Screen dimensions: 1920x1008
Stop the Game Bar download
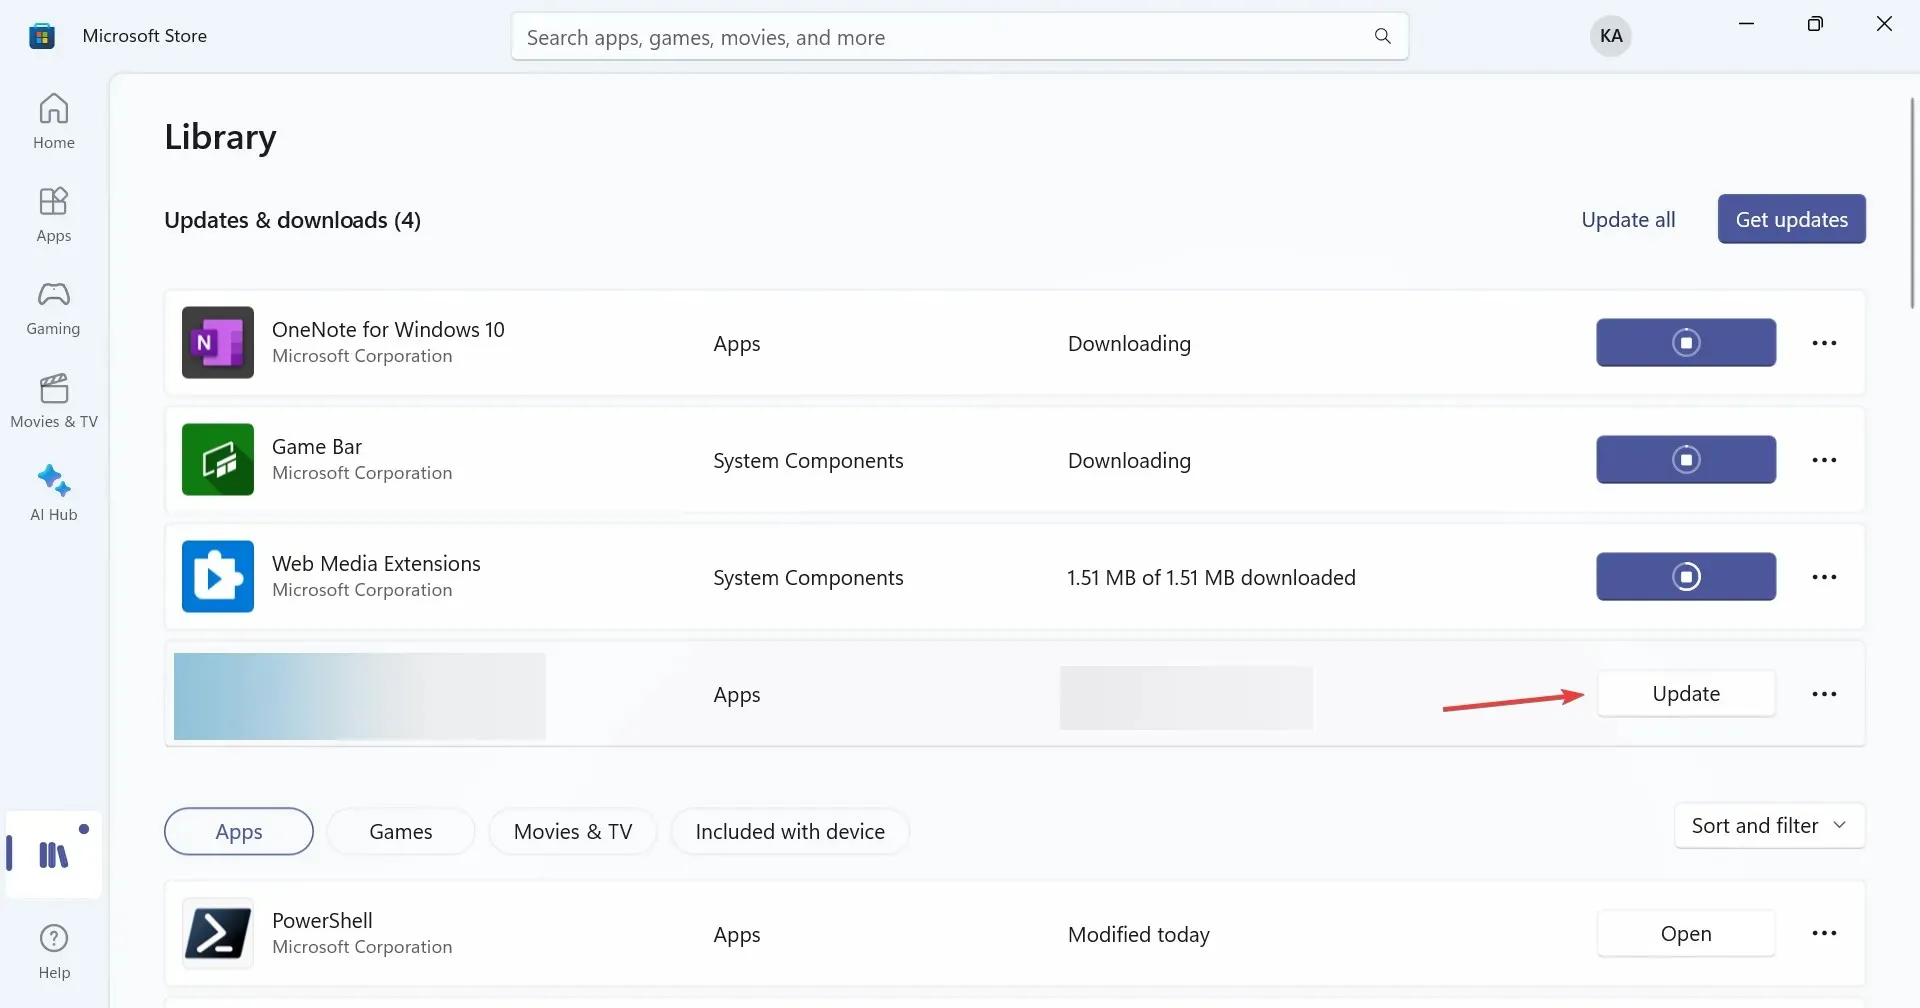click(1686, 460)
